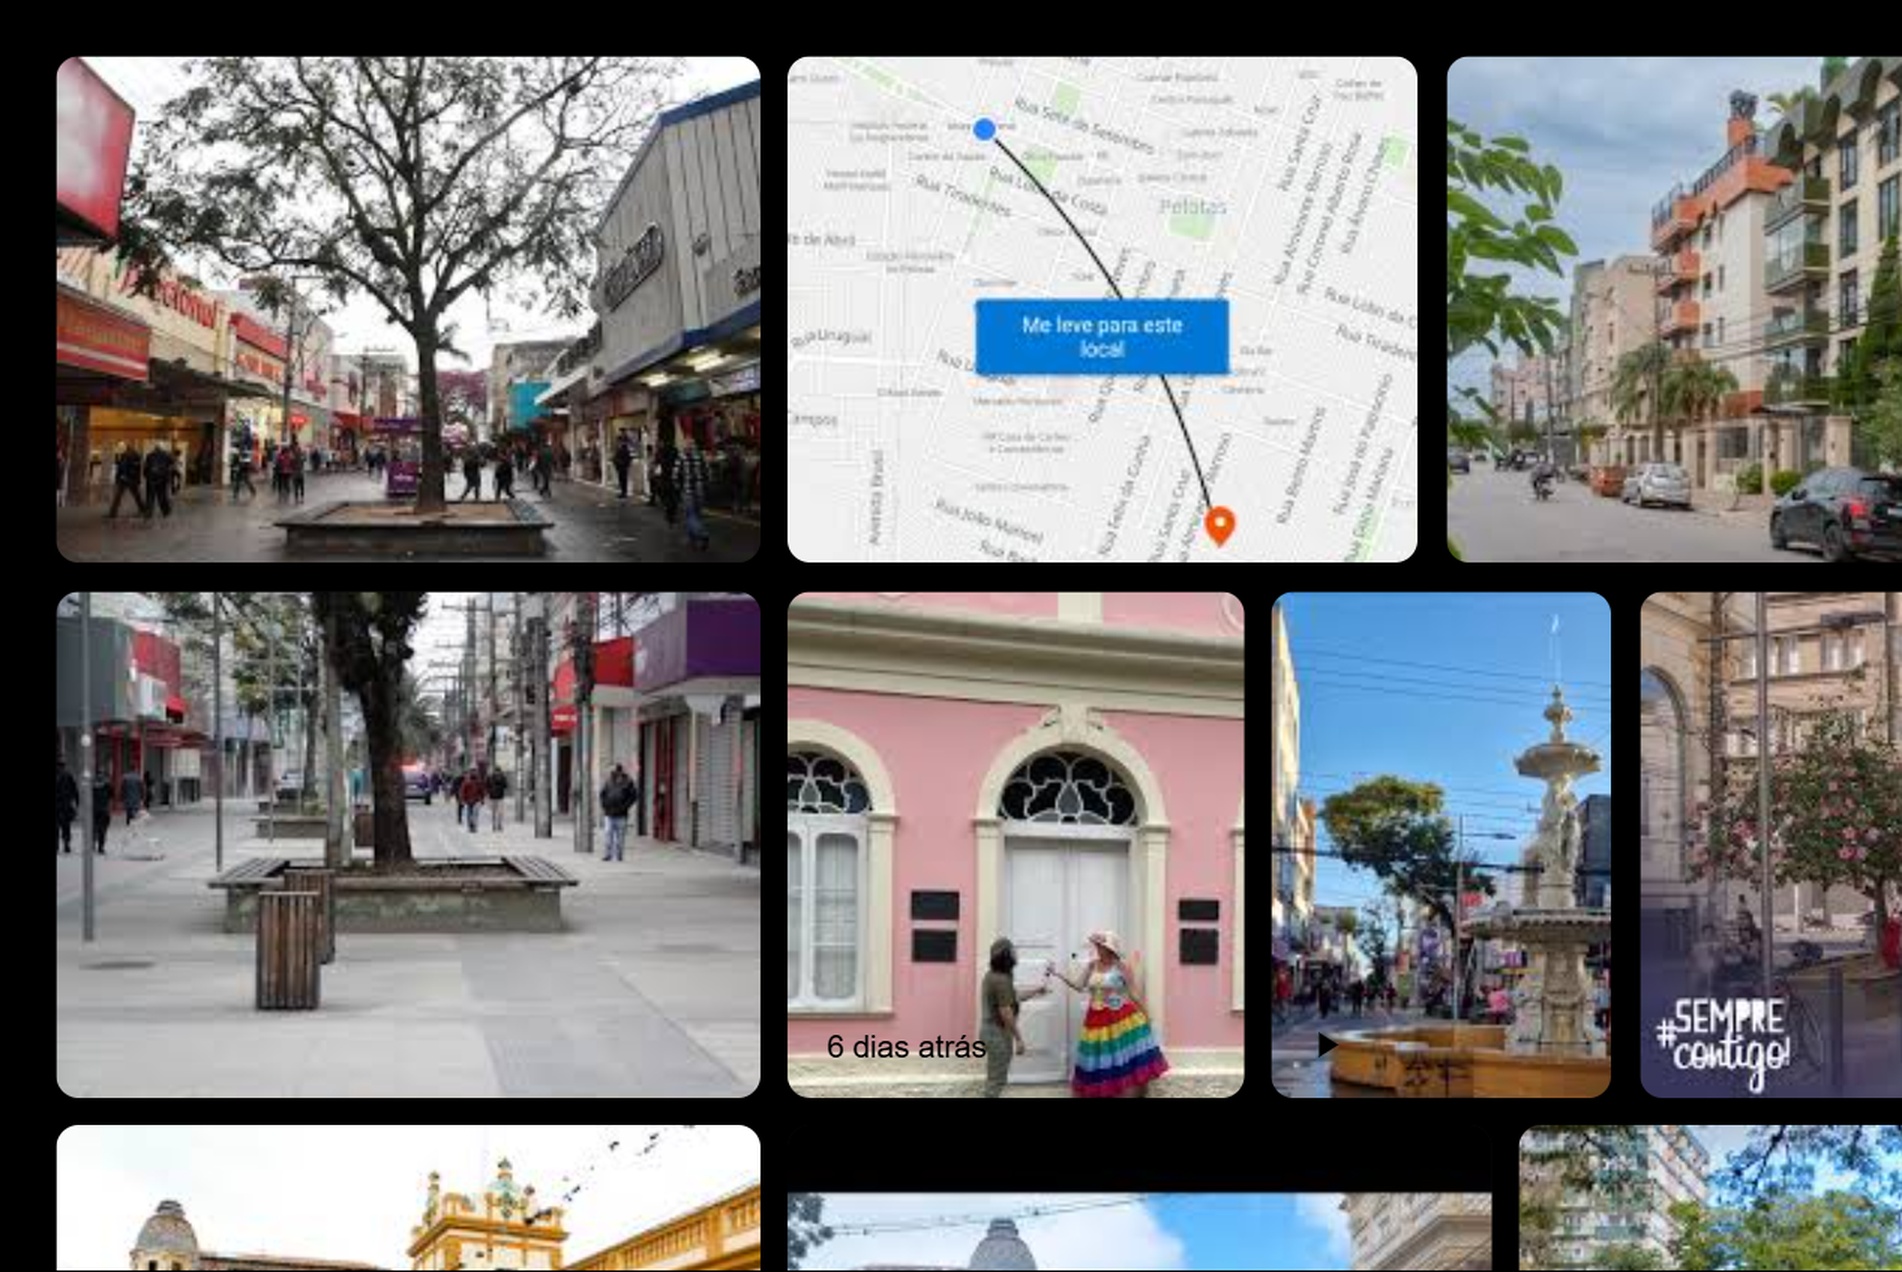Screen dimensions: 1902x1272
Task: Click the 'Pelotas' city label on map
Action: (x=1192, y=207)
